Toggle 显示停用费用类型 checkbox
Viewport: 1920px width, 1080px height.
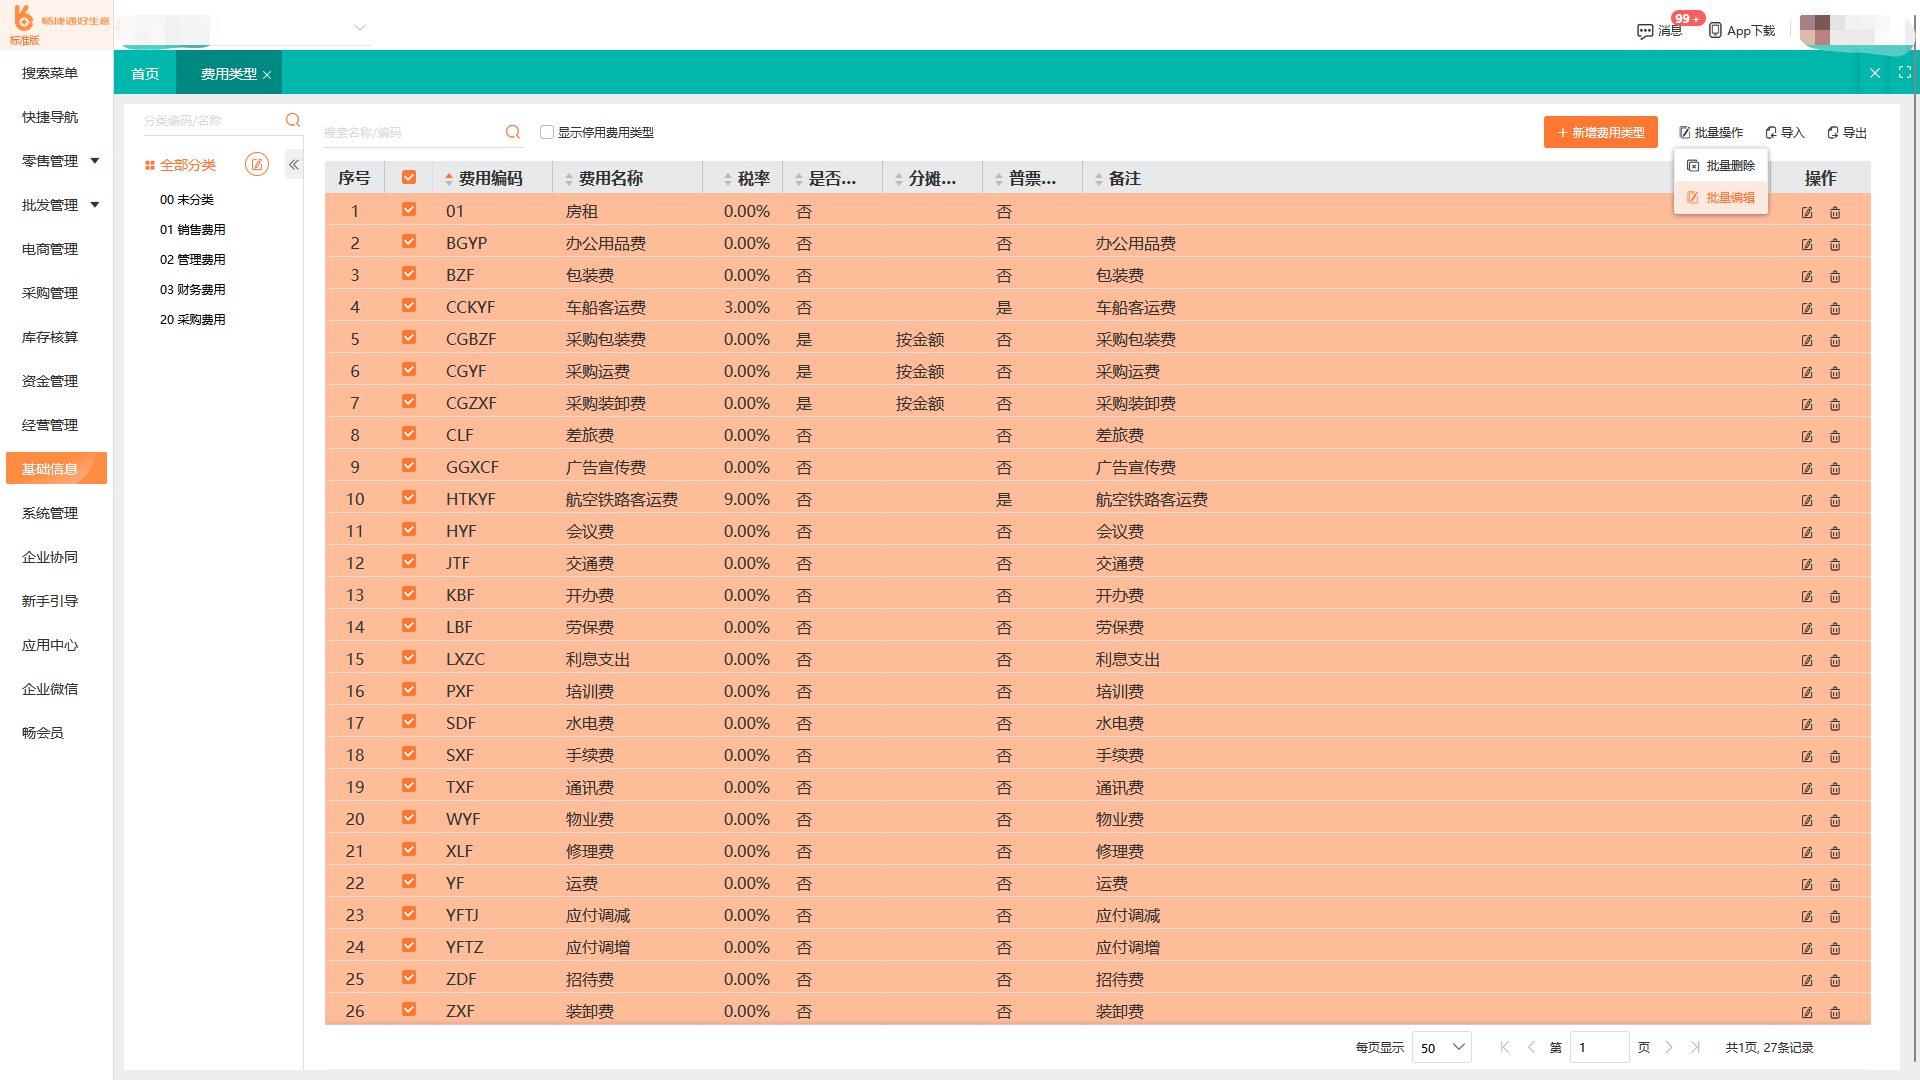tap(547, 131)
